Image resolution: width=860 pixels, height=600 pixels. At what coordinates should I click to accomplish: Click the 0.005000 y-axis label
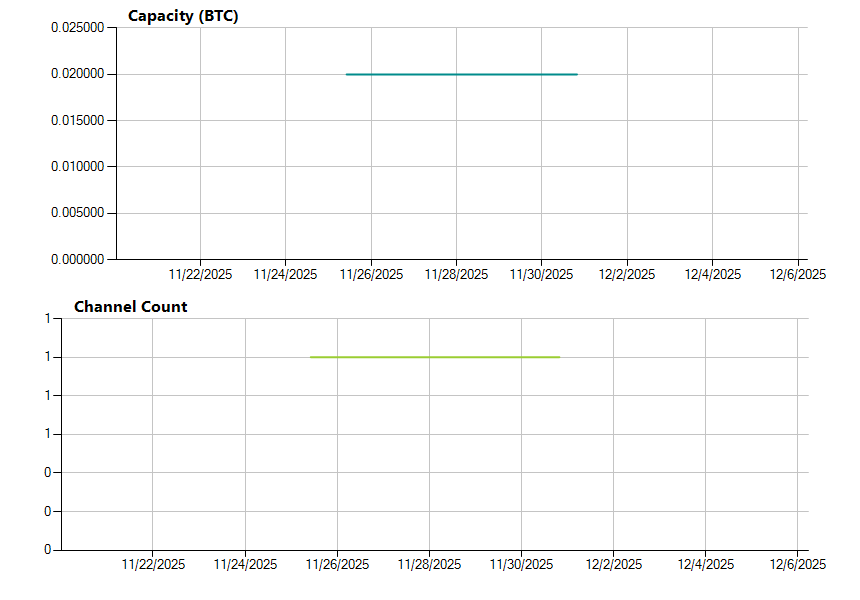click(x=77, y=213)
